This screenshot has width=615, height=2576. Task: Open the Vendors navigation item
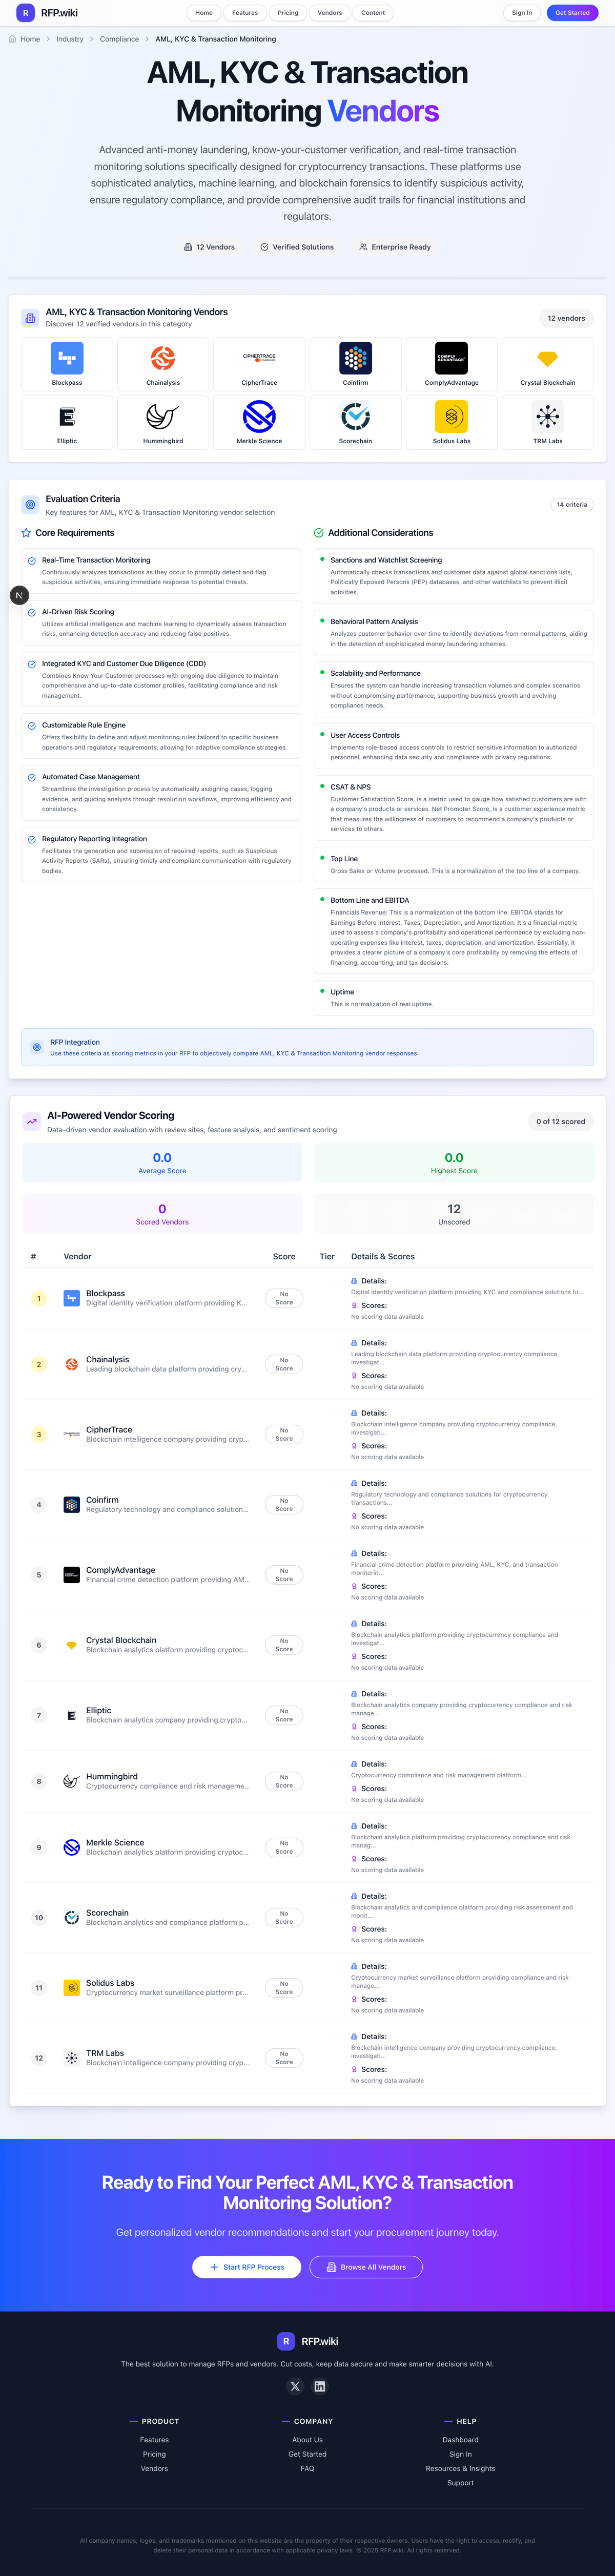(x=330, y=13)
